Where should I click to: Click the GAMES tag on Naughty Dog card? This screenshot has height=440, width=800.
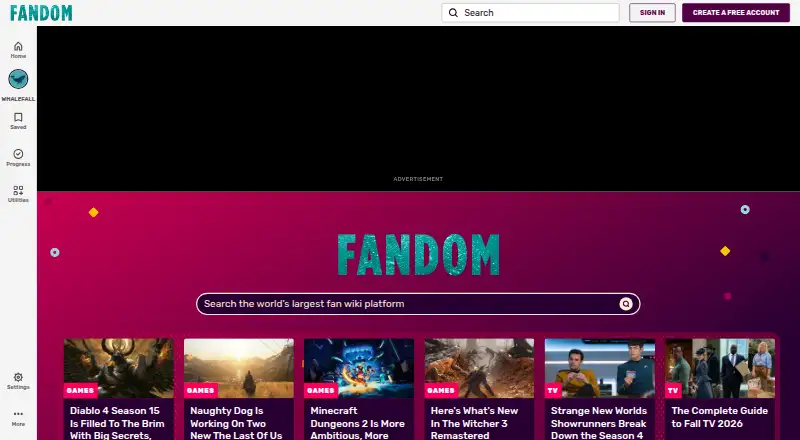201,390
